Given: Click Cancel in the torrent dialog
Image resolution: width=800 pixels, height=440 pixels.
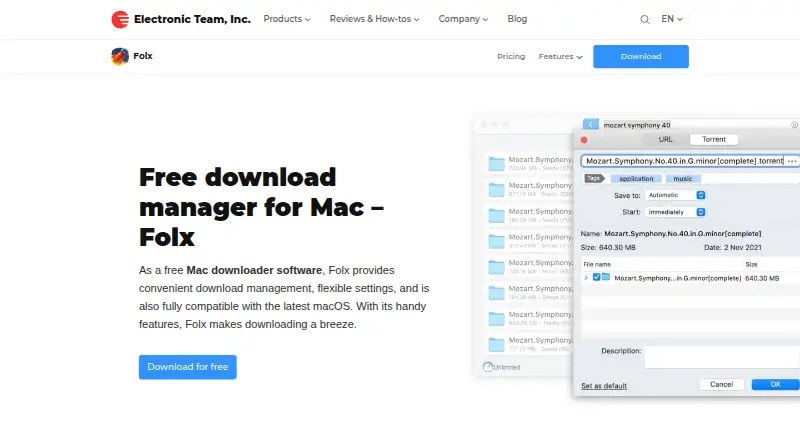Looking at the screenshot, I should click(x=721, y=384).
